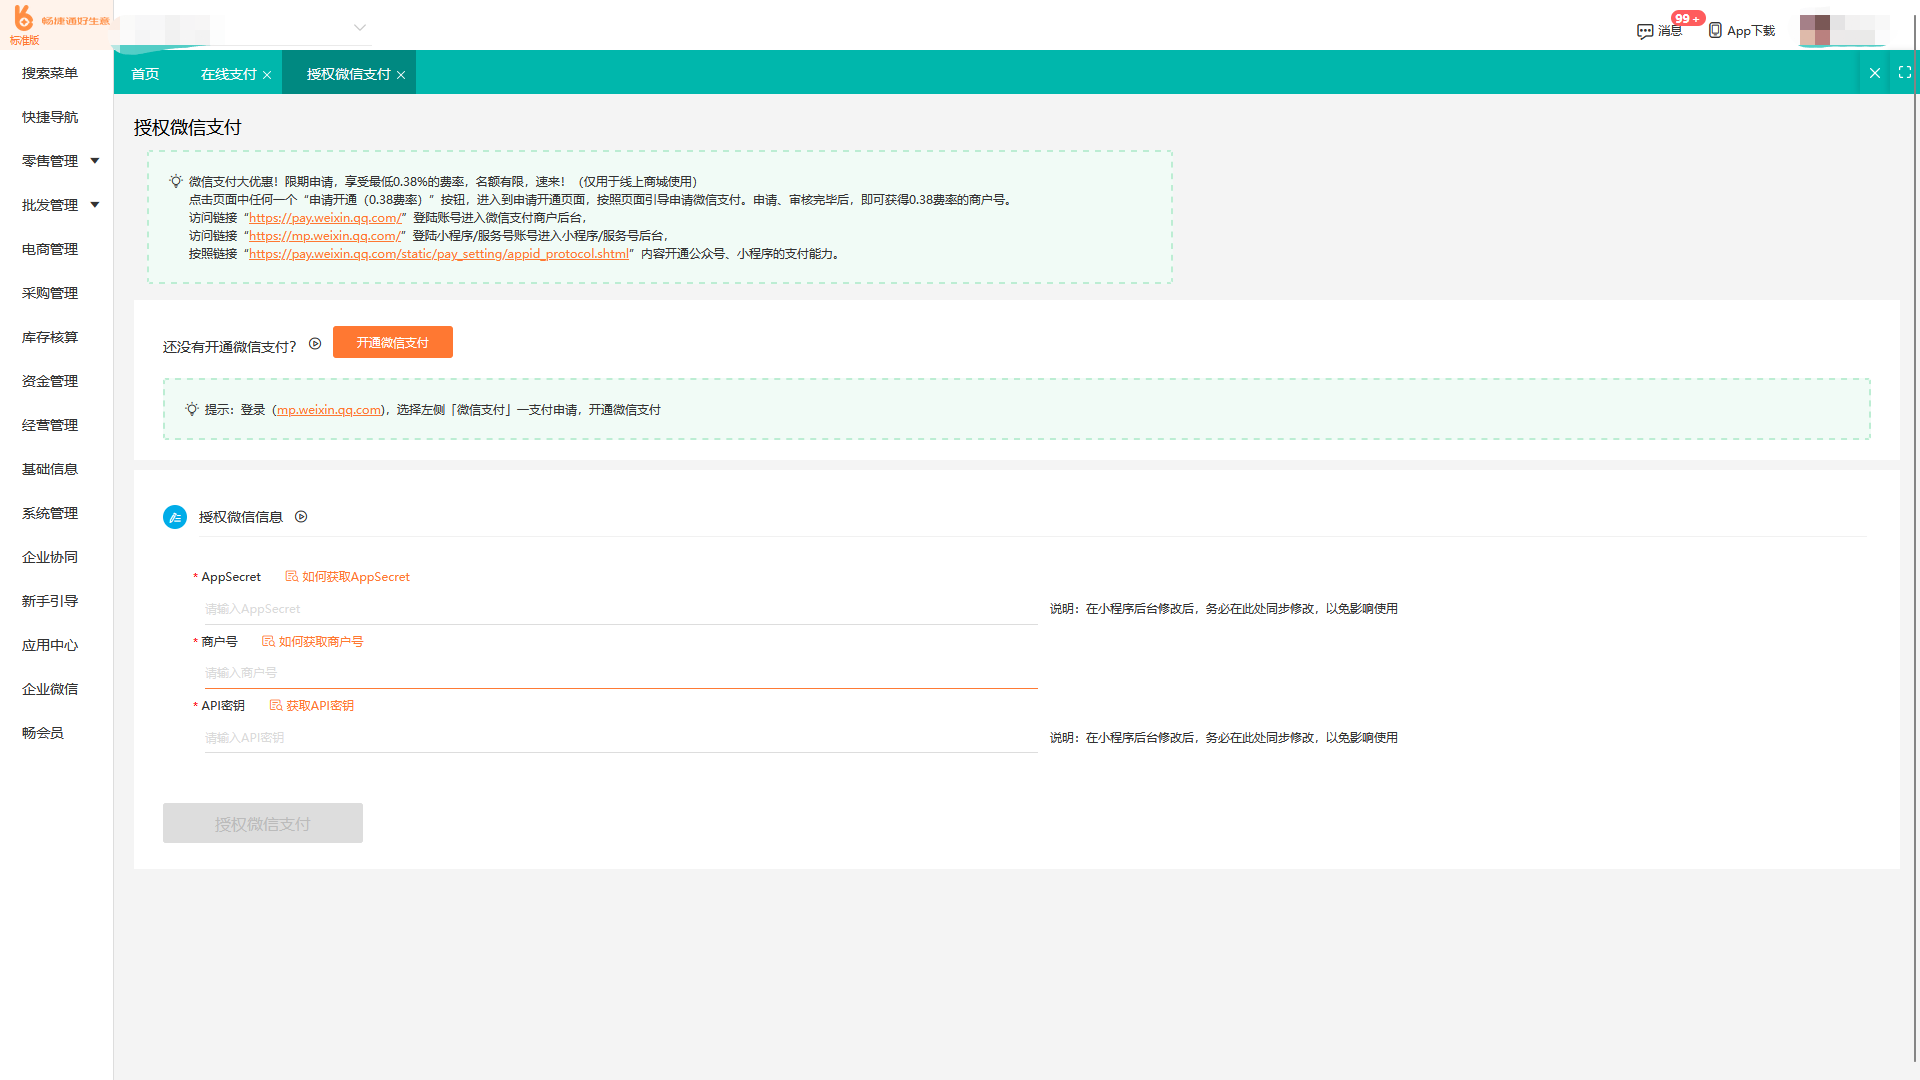Click 首页 home tab

145,74
